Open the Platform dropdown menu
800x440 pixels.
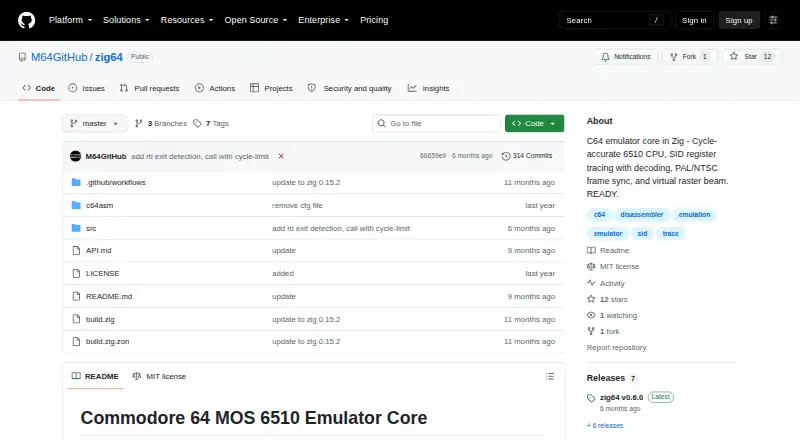(x=70, y=20)
